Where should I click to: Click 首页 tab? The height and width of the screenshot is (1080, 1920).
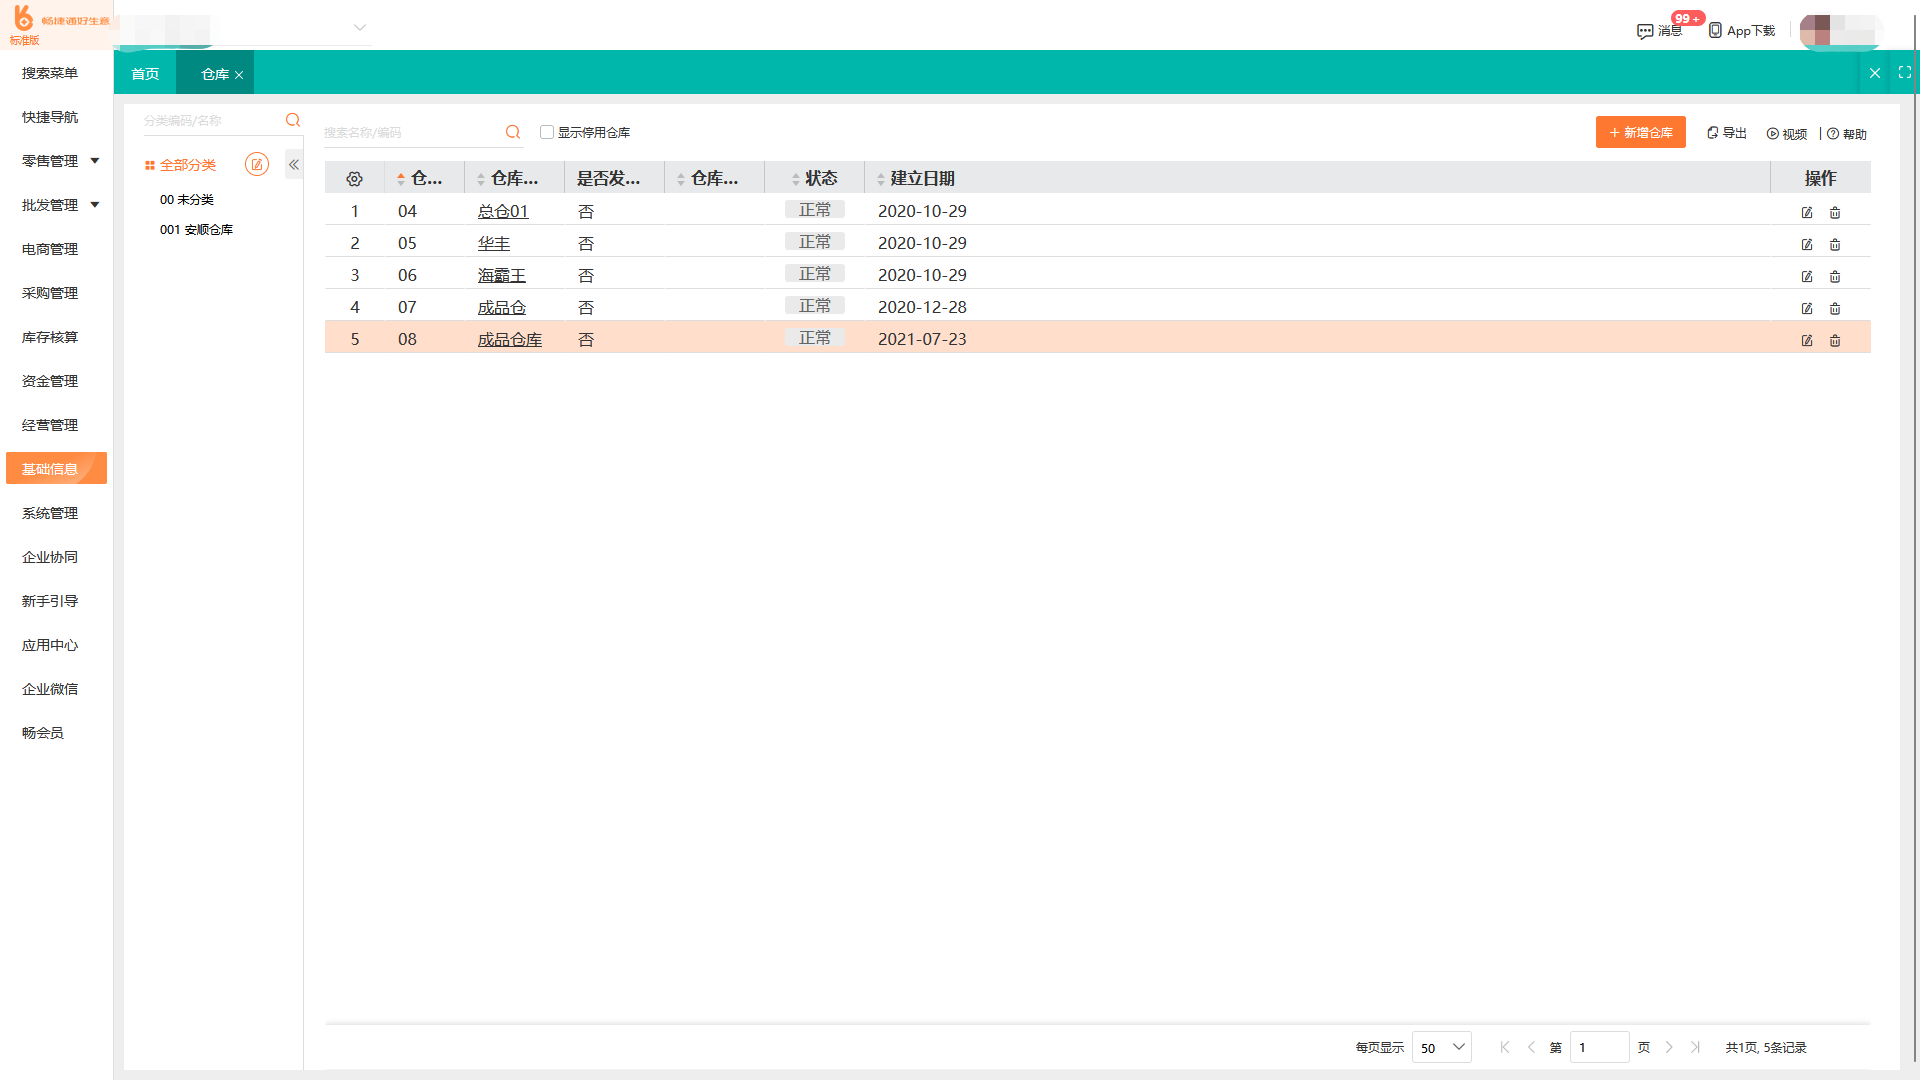[145, 74]
